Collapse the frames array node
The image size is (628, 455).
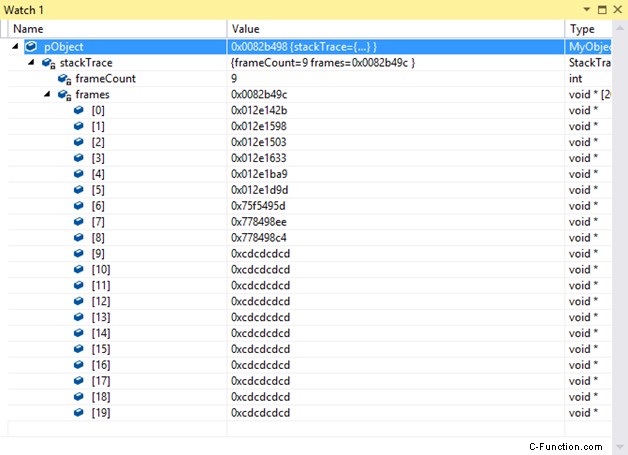click(x=47, y=94)
